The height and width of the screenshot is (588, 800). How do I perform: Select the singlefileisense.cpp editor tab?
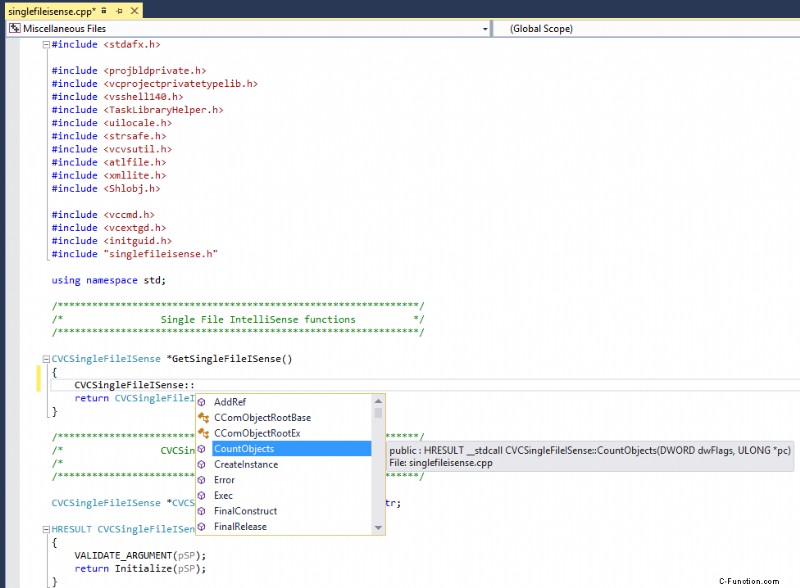tap(50, 10)
